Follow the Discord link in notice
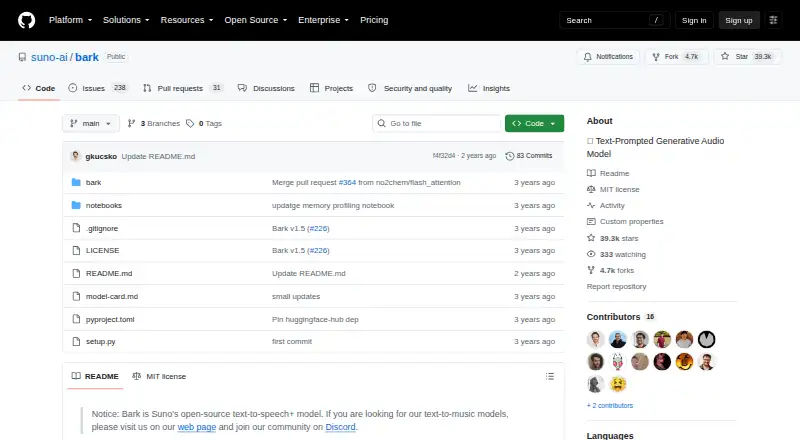 340,427
